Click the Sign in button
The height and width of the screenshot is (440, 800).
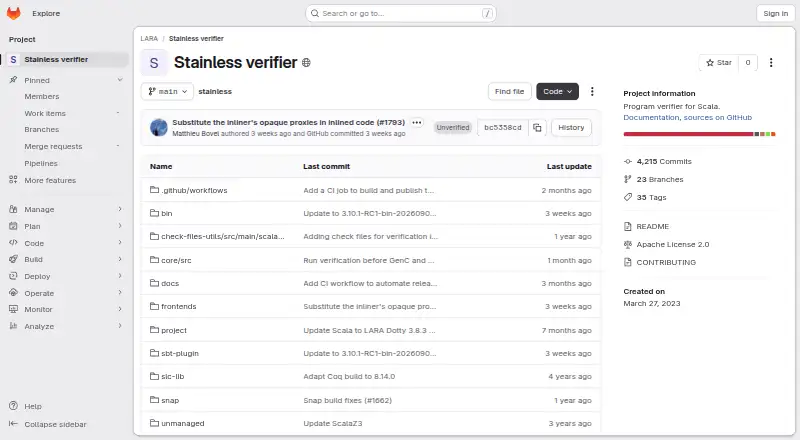coord(776,14)
